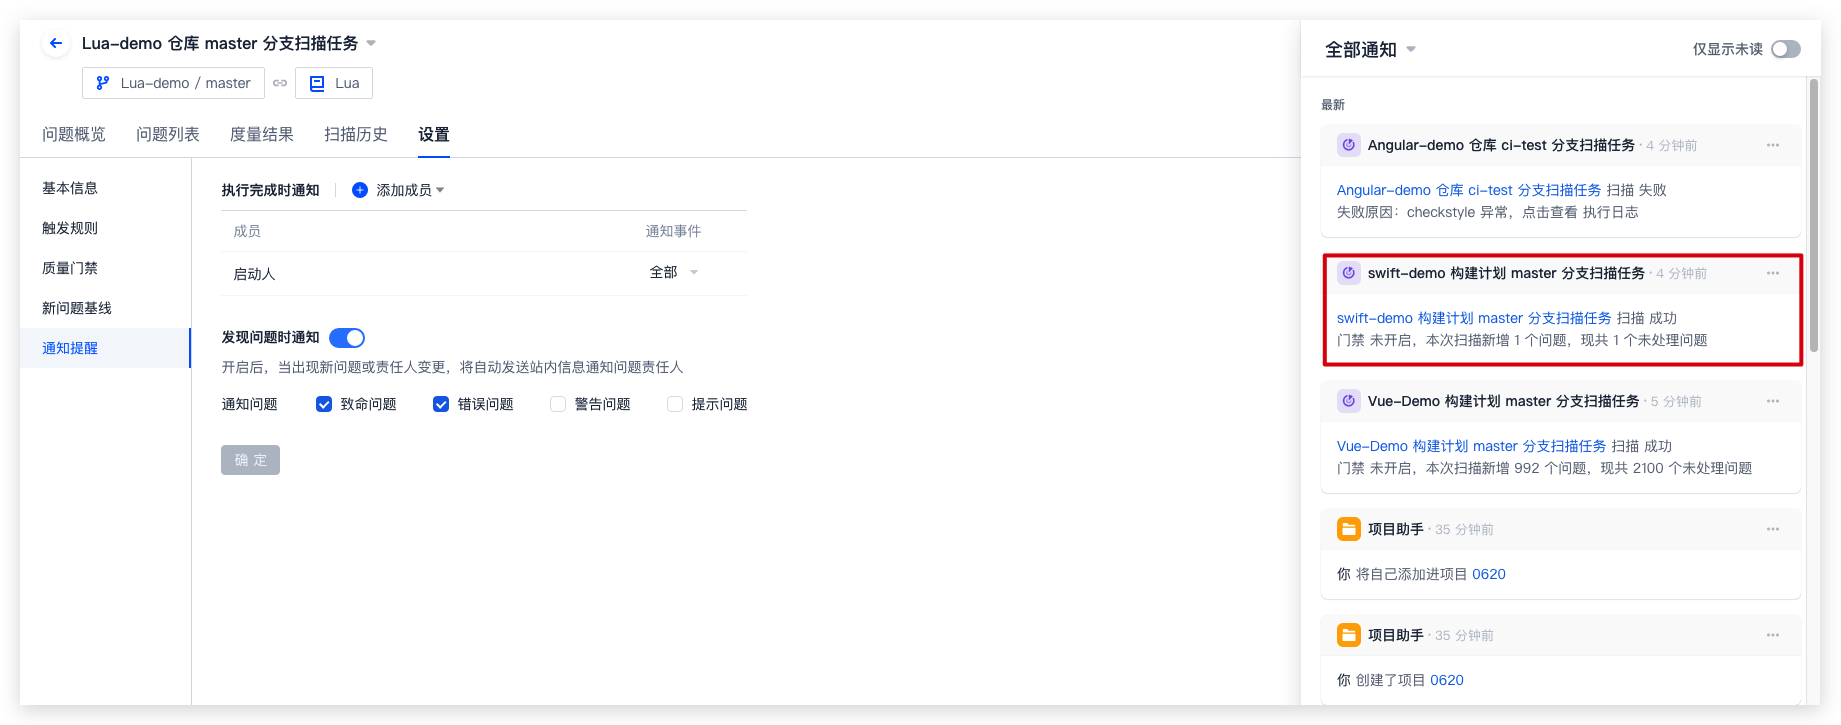
Task: Toggle the 仅显示未读 switch
Action: tap(1785, 49)
